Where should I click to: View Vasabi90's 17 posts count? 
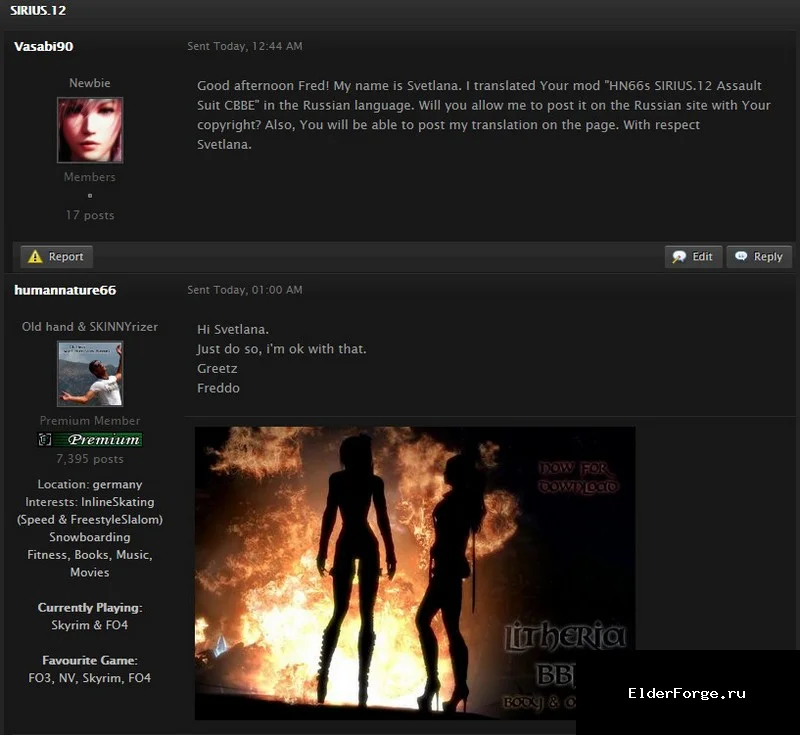(90, 215)
